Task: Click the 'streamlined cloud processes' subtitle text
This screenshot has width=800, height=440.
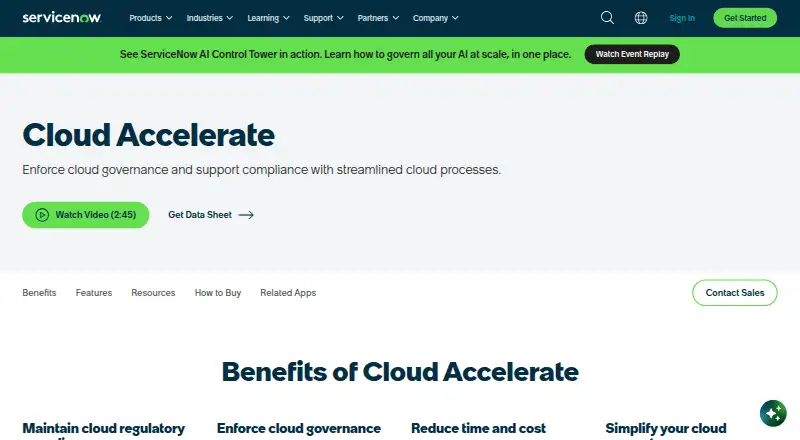Action: (418, 169)
